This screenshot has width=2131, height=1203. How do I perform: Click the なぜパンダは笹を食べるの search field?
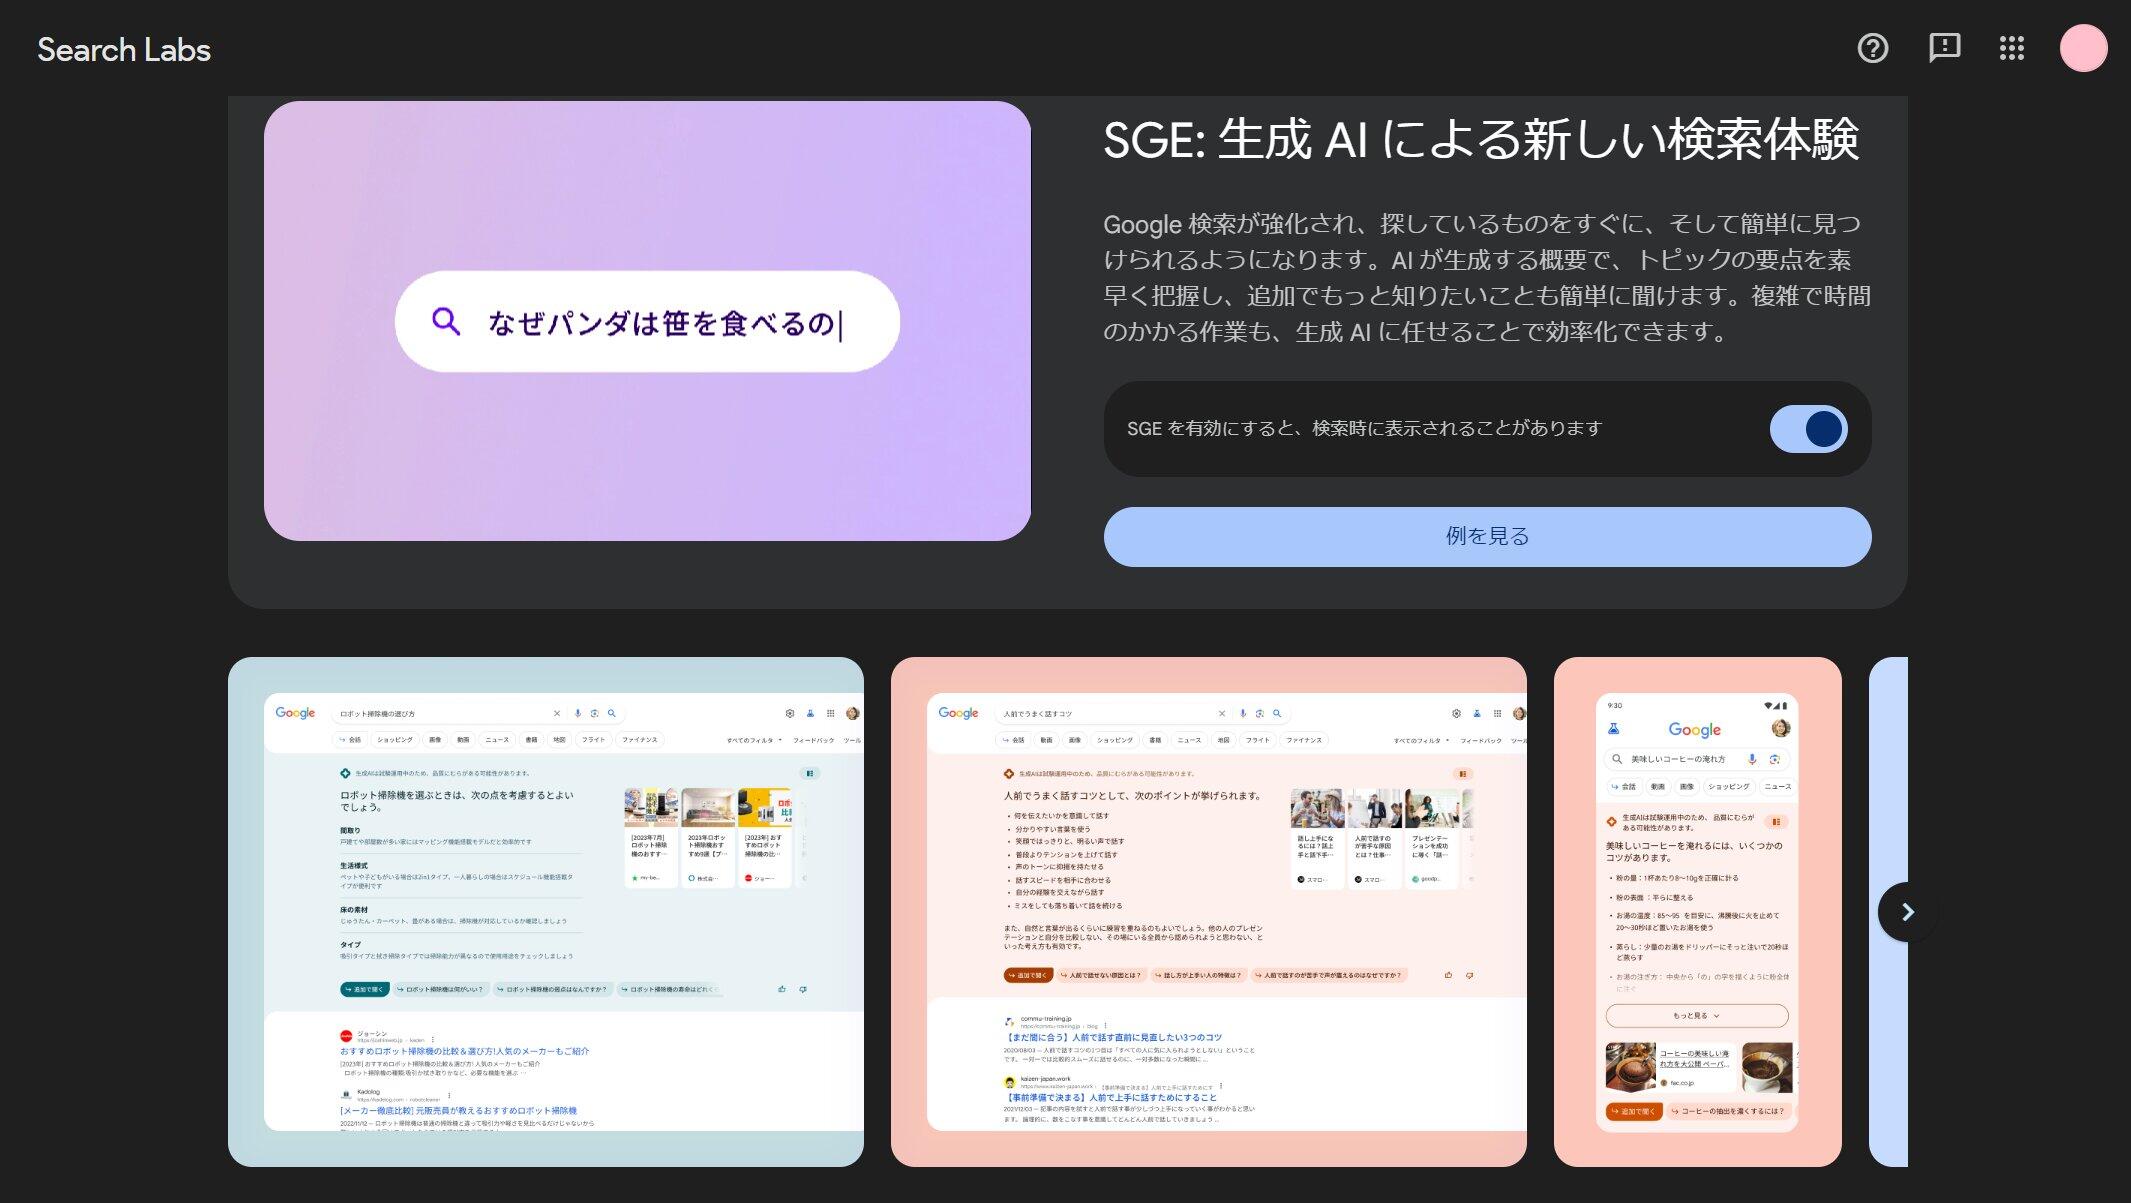651,321
